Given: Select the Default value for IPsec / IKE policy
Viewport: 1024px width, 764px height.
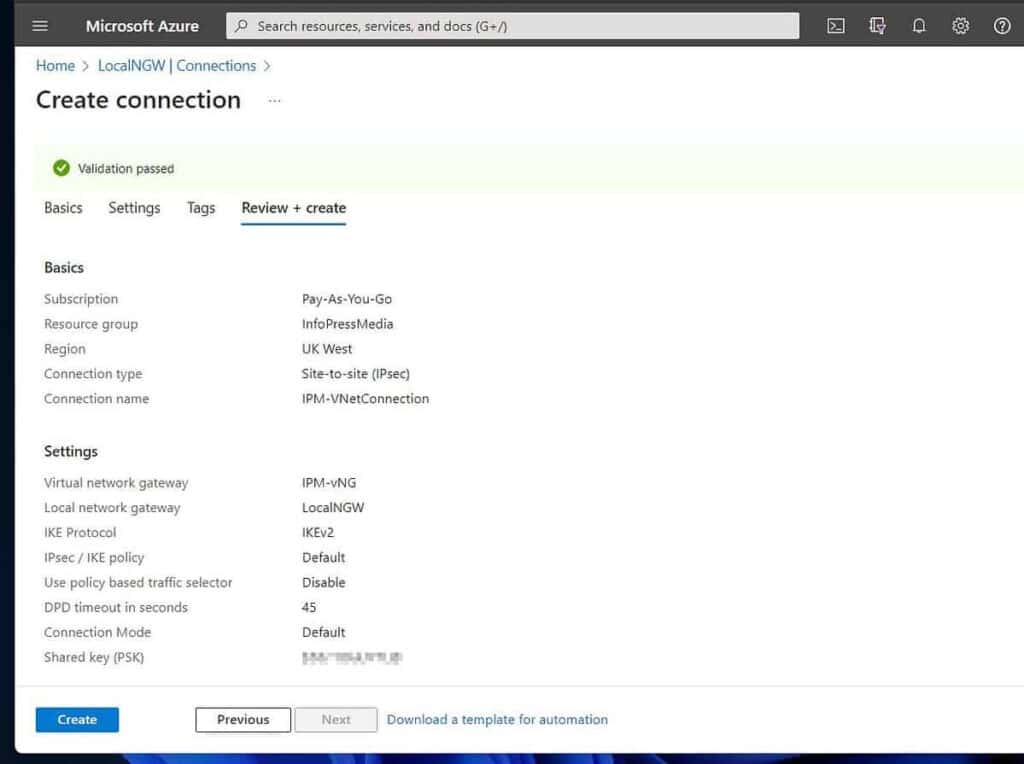Looking at the screenshot, I should tap(323, 558).
